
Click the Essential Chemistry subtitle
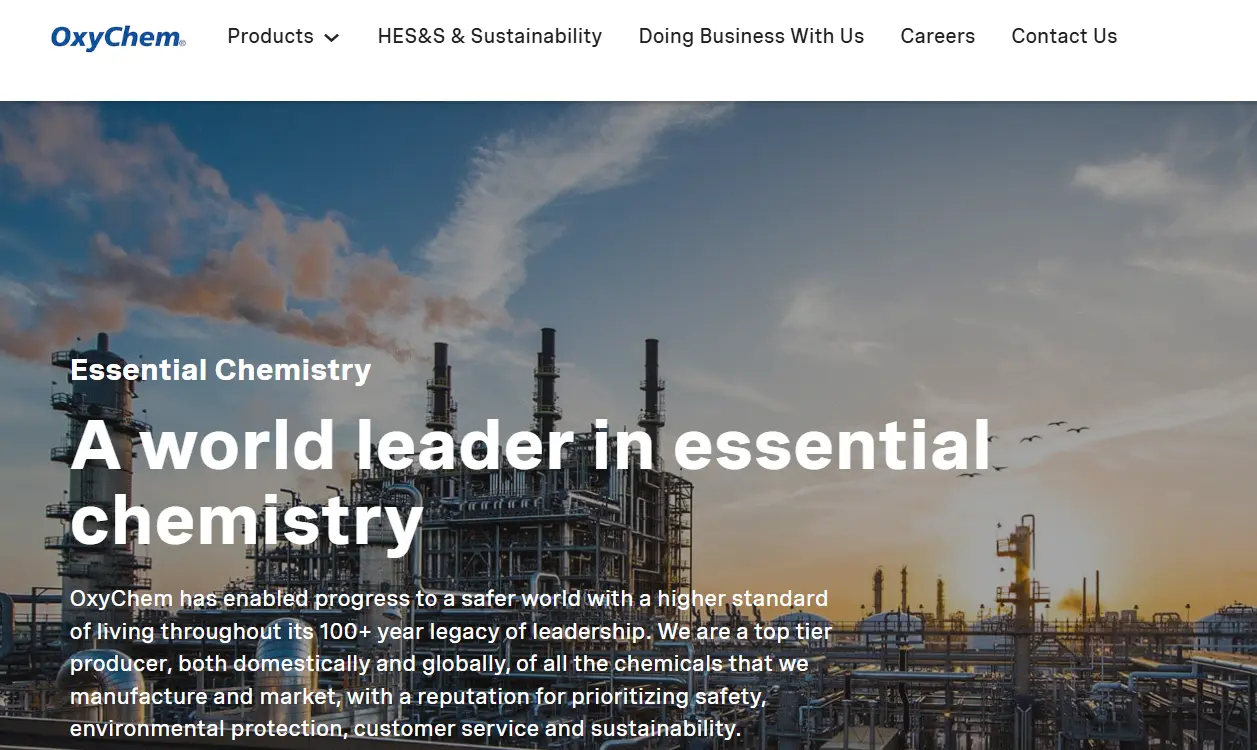tap(220, 370)
